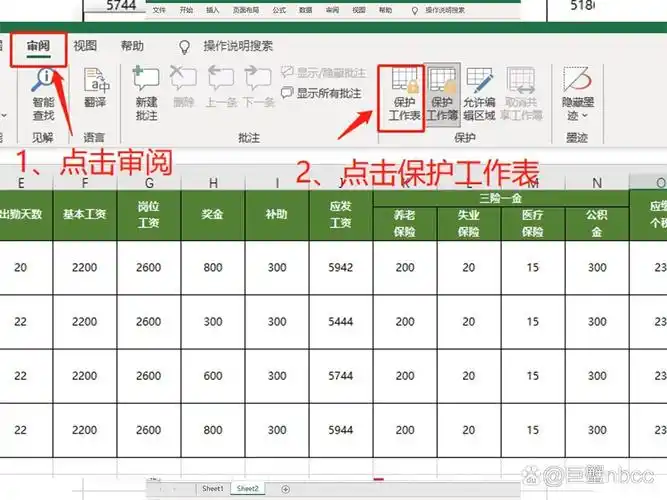Viewport: 667px width, 500px height.
Task: Click the lightbulb Tell Me icon
Action: [x=184, y=47]
